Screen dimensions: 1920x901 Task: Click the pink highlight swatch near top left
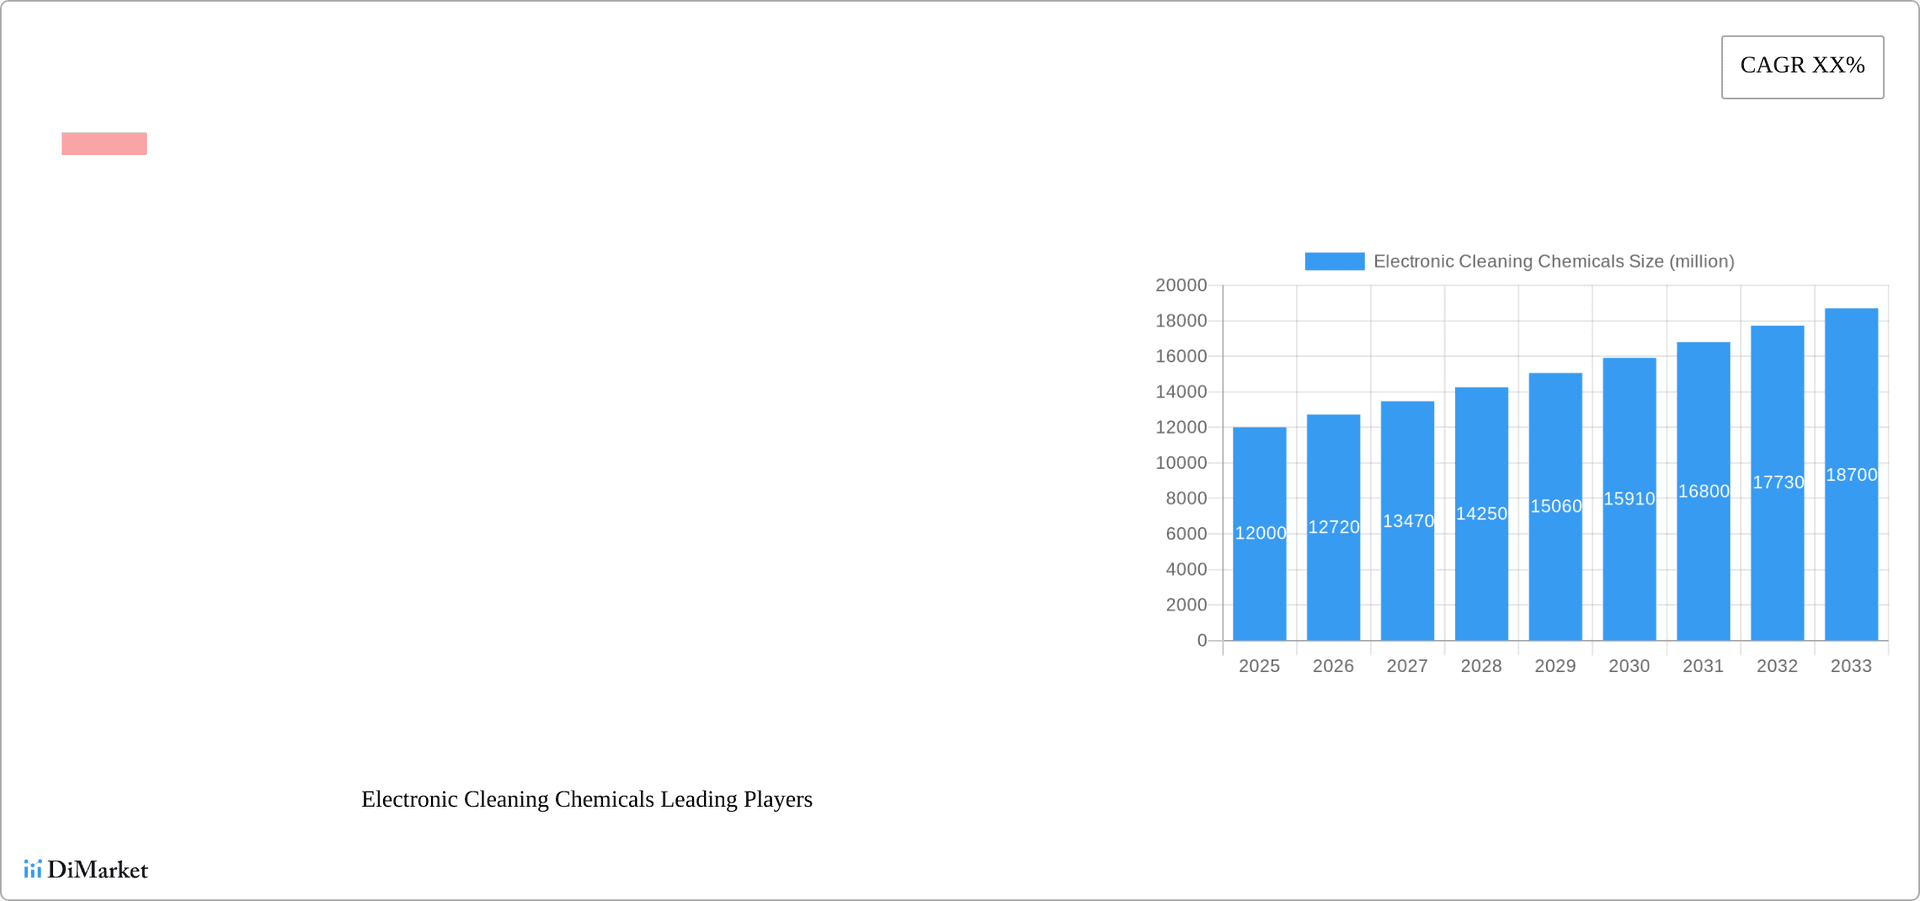point(104,143)
